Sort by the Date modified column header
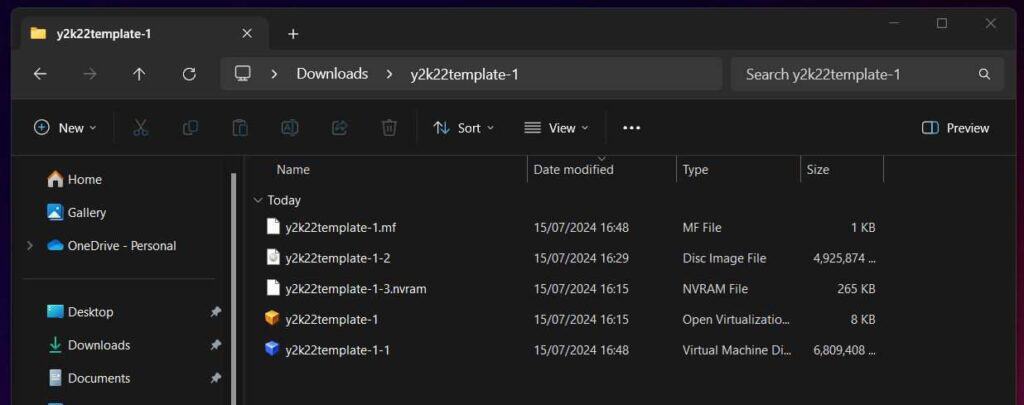The width and height of the screenshot is (1024, 405). point(573,170)
